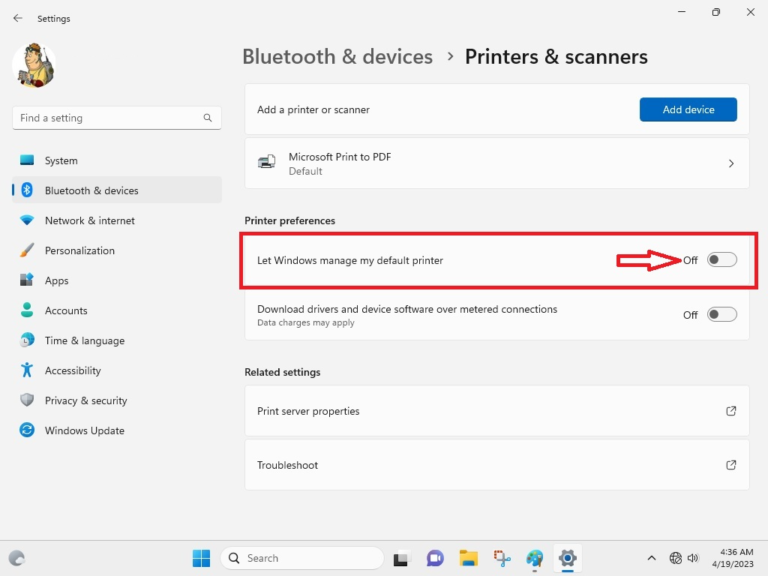Click the Windows Update sync icon
Viewport: 768px width, 576px height.
(x=27, y=430)
